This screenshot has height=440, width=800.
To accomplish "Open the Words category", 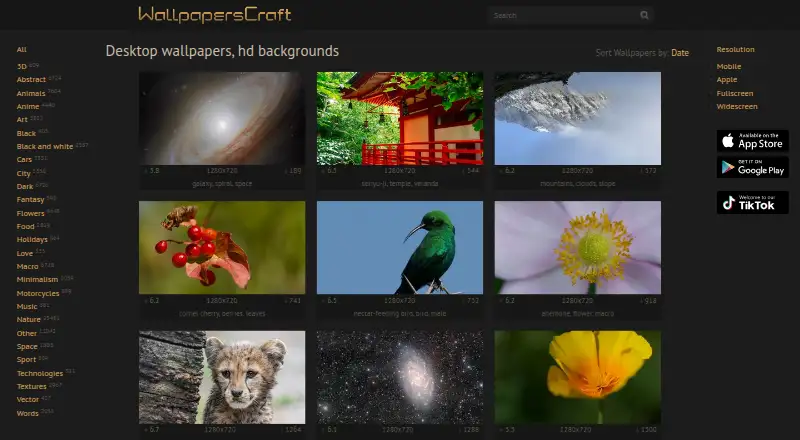I will [27, 413].
